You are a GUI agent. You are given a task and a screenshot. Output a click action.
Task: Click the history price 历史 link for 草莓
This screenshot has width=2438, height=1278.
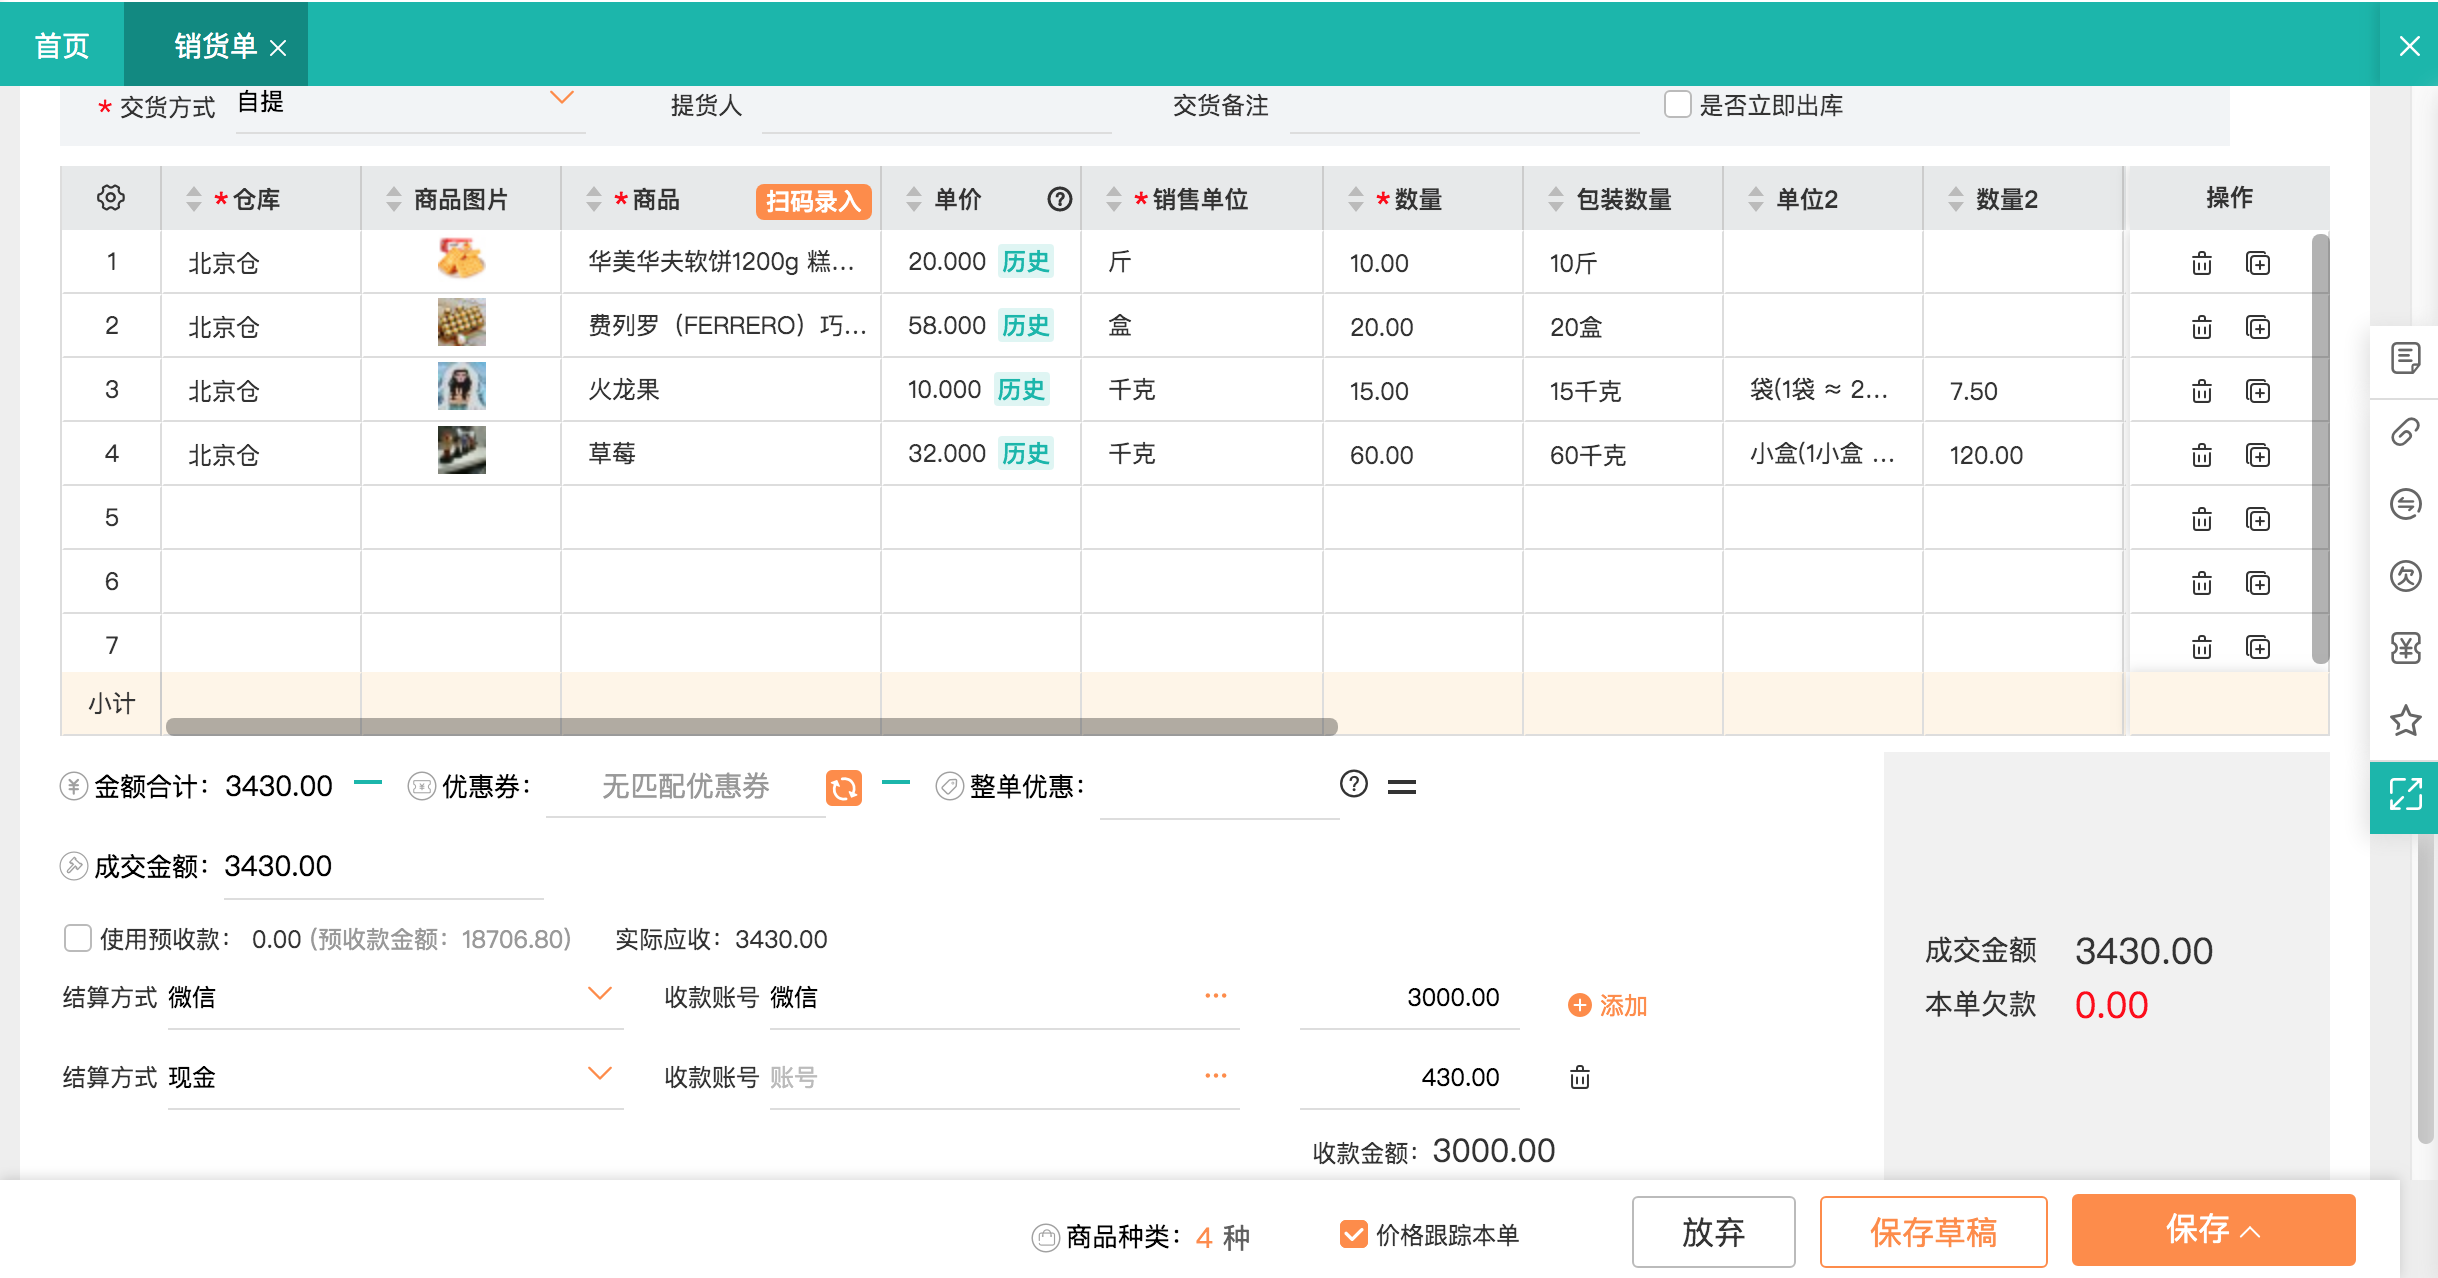click(1026, 454)
